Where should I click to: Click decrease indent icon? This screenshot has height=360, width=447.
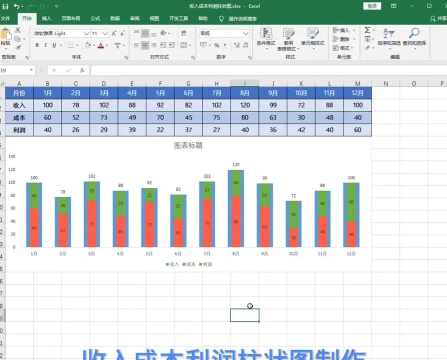coord(163,45)
